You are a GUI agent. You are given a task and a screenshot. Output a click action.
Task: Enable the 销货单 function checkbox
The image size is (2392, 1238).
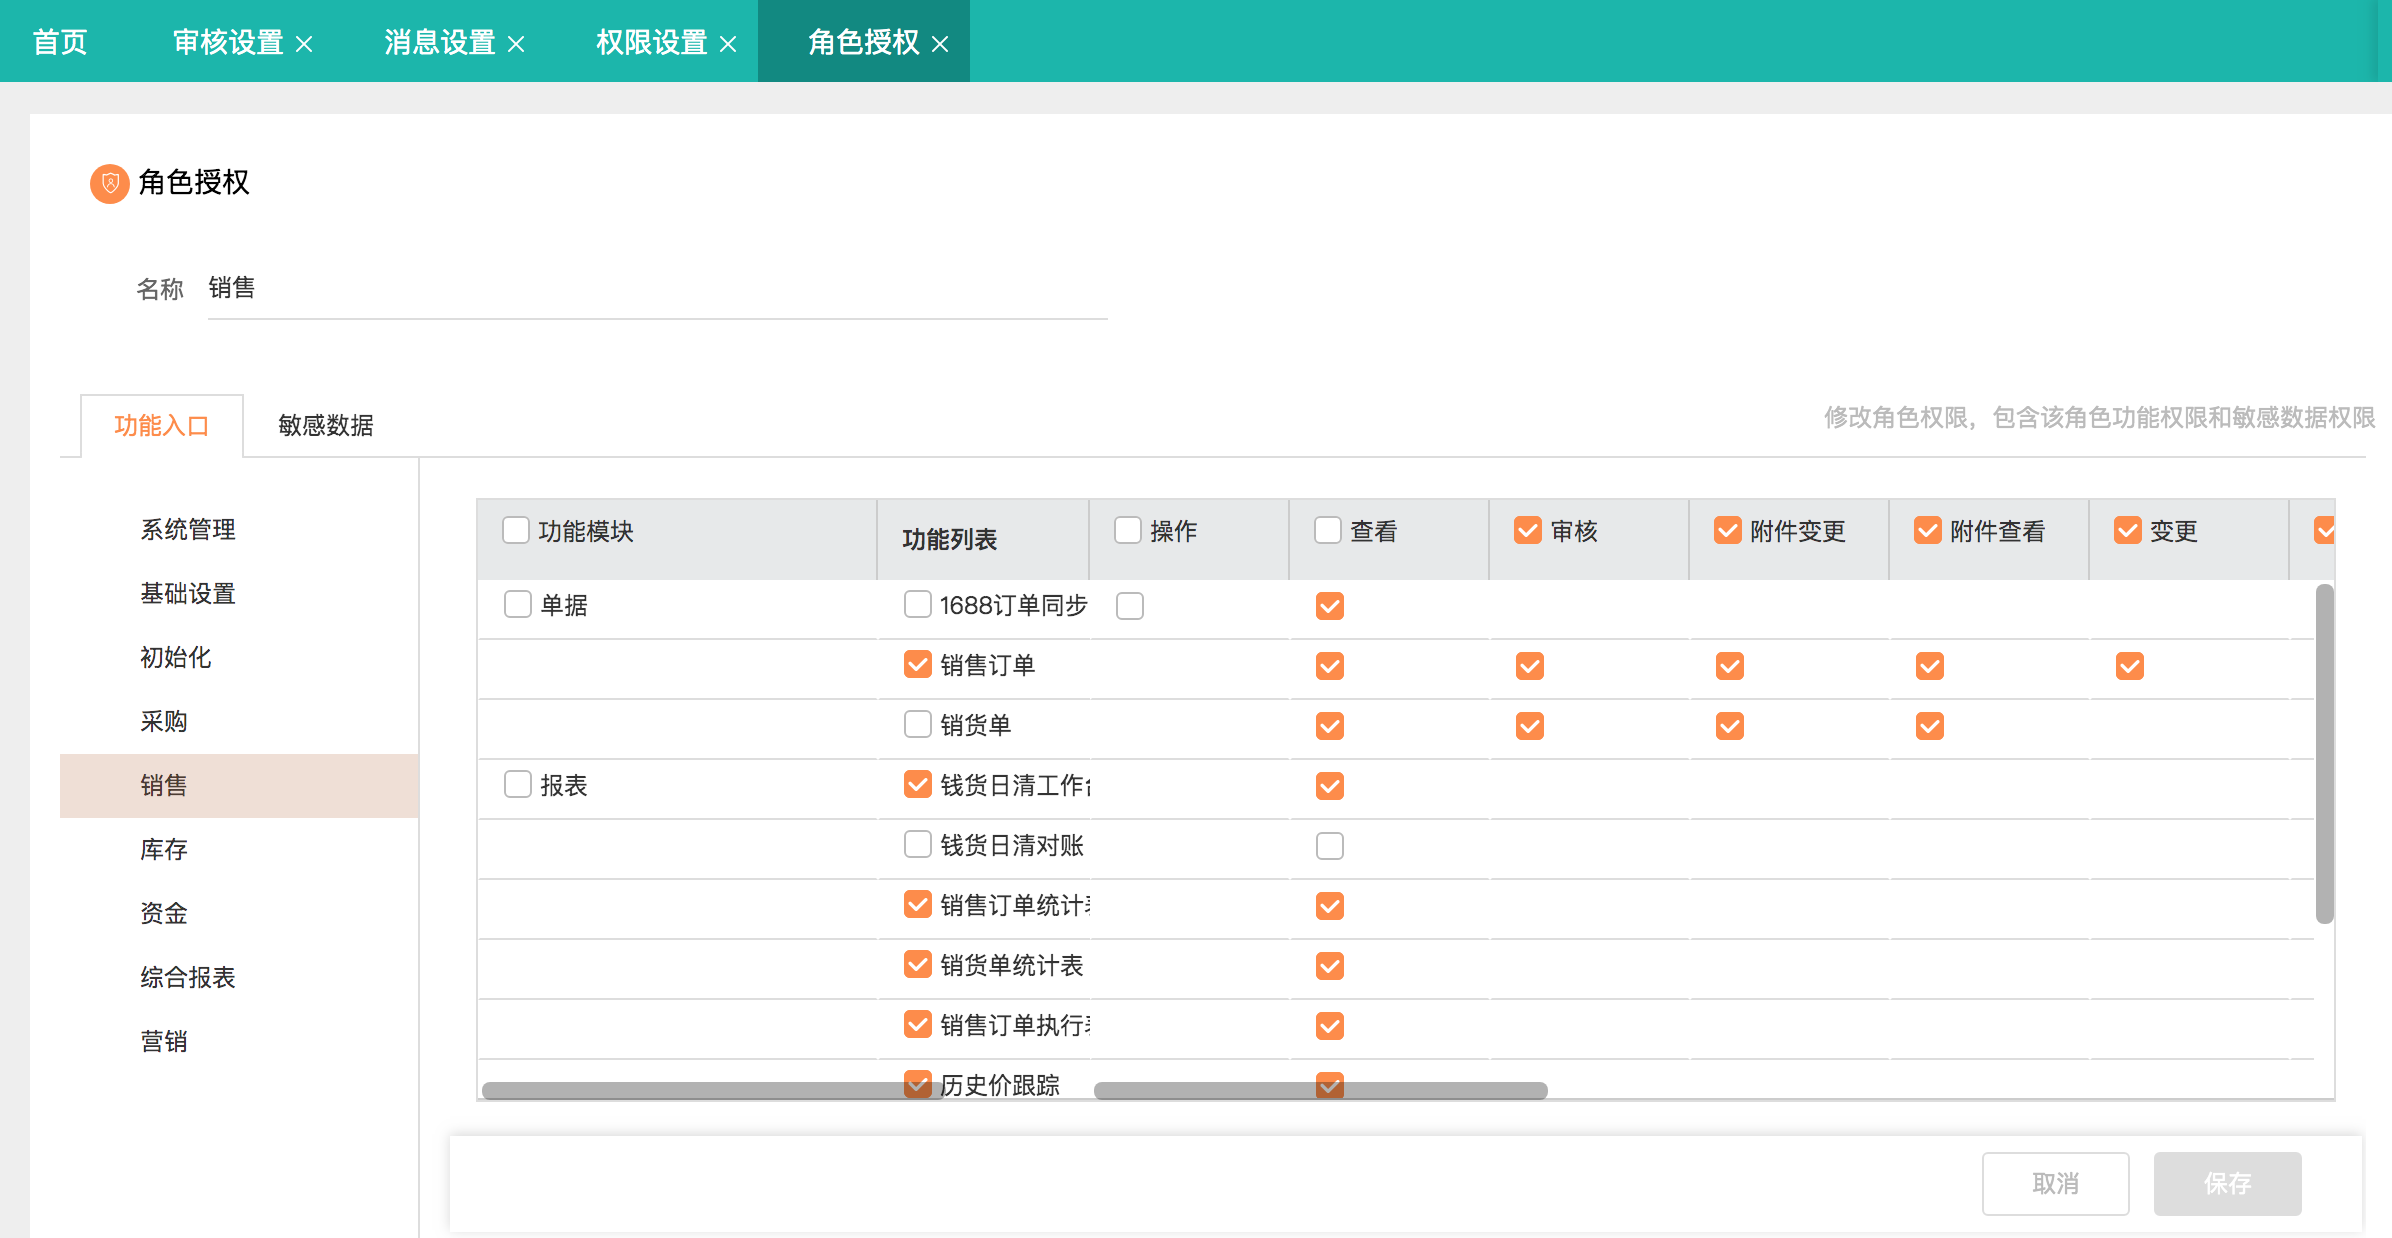coord(914,725)
